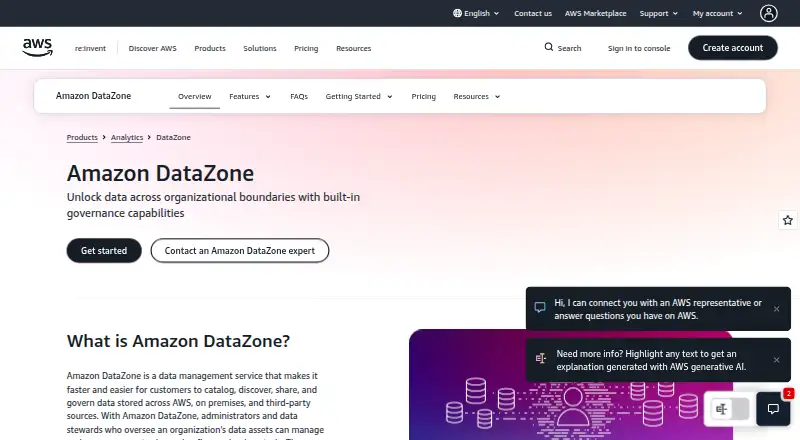
Task: Click the AWS representative chat message
Action: pyautogui.click(x=658, y=309)
